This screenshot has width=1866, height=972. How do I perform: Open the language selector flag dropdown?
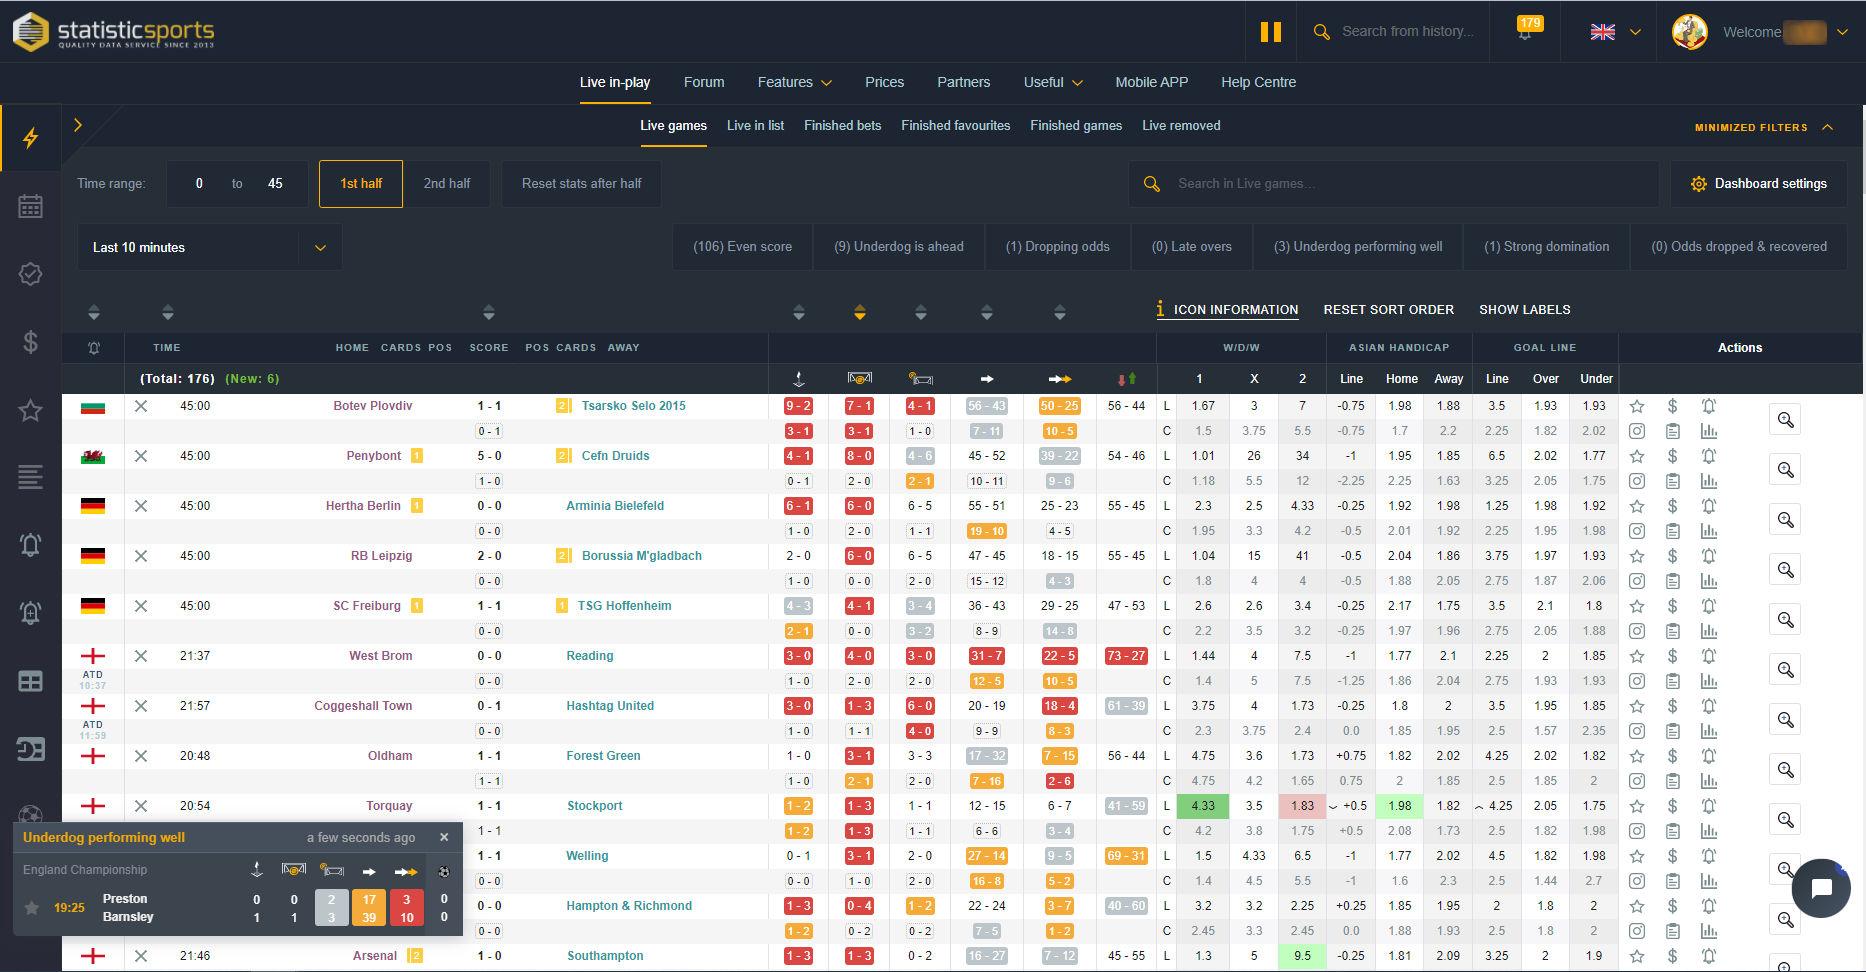(x=1612, y=32)
